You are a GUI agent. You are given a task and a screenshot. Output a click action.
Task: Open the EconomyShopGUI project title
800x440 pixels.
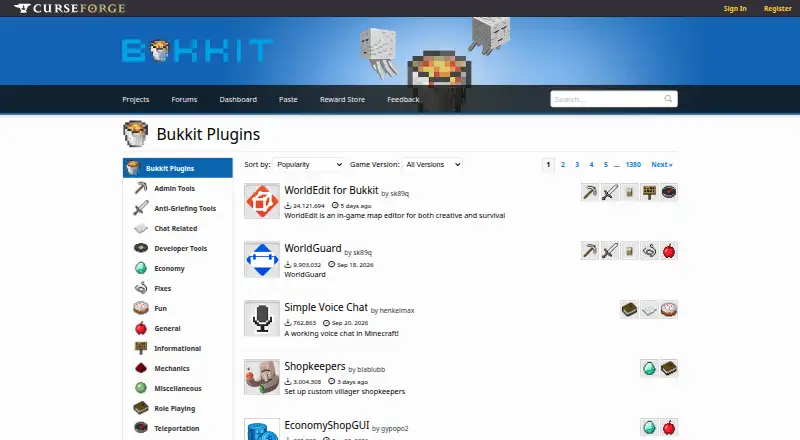coord(327,426)
